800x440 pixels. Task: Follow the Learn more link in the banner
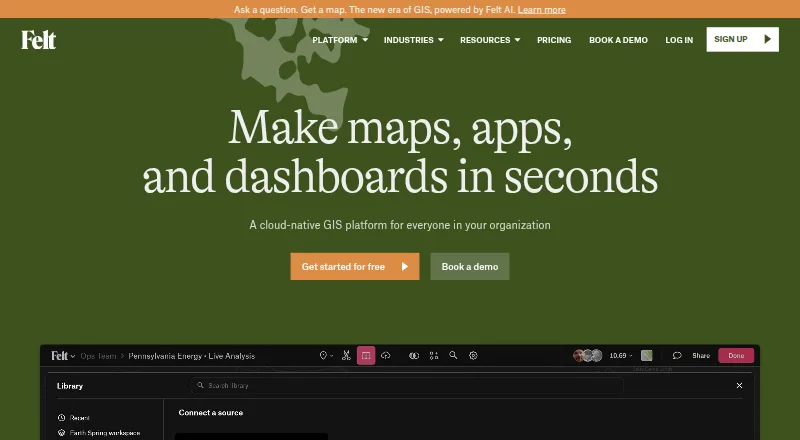click(x=541, y=10)
